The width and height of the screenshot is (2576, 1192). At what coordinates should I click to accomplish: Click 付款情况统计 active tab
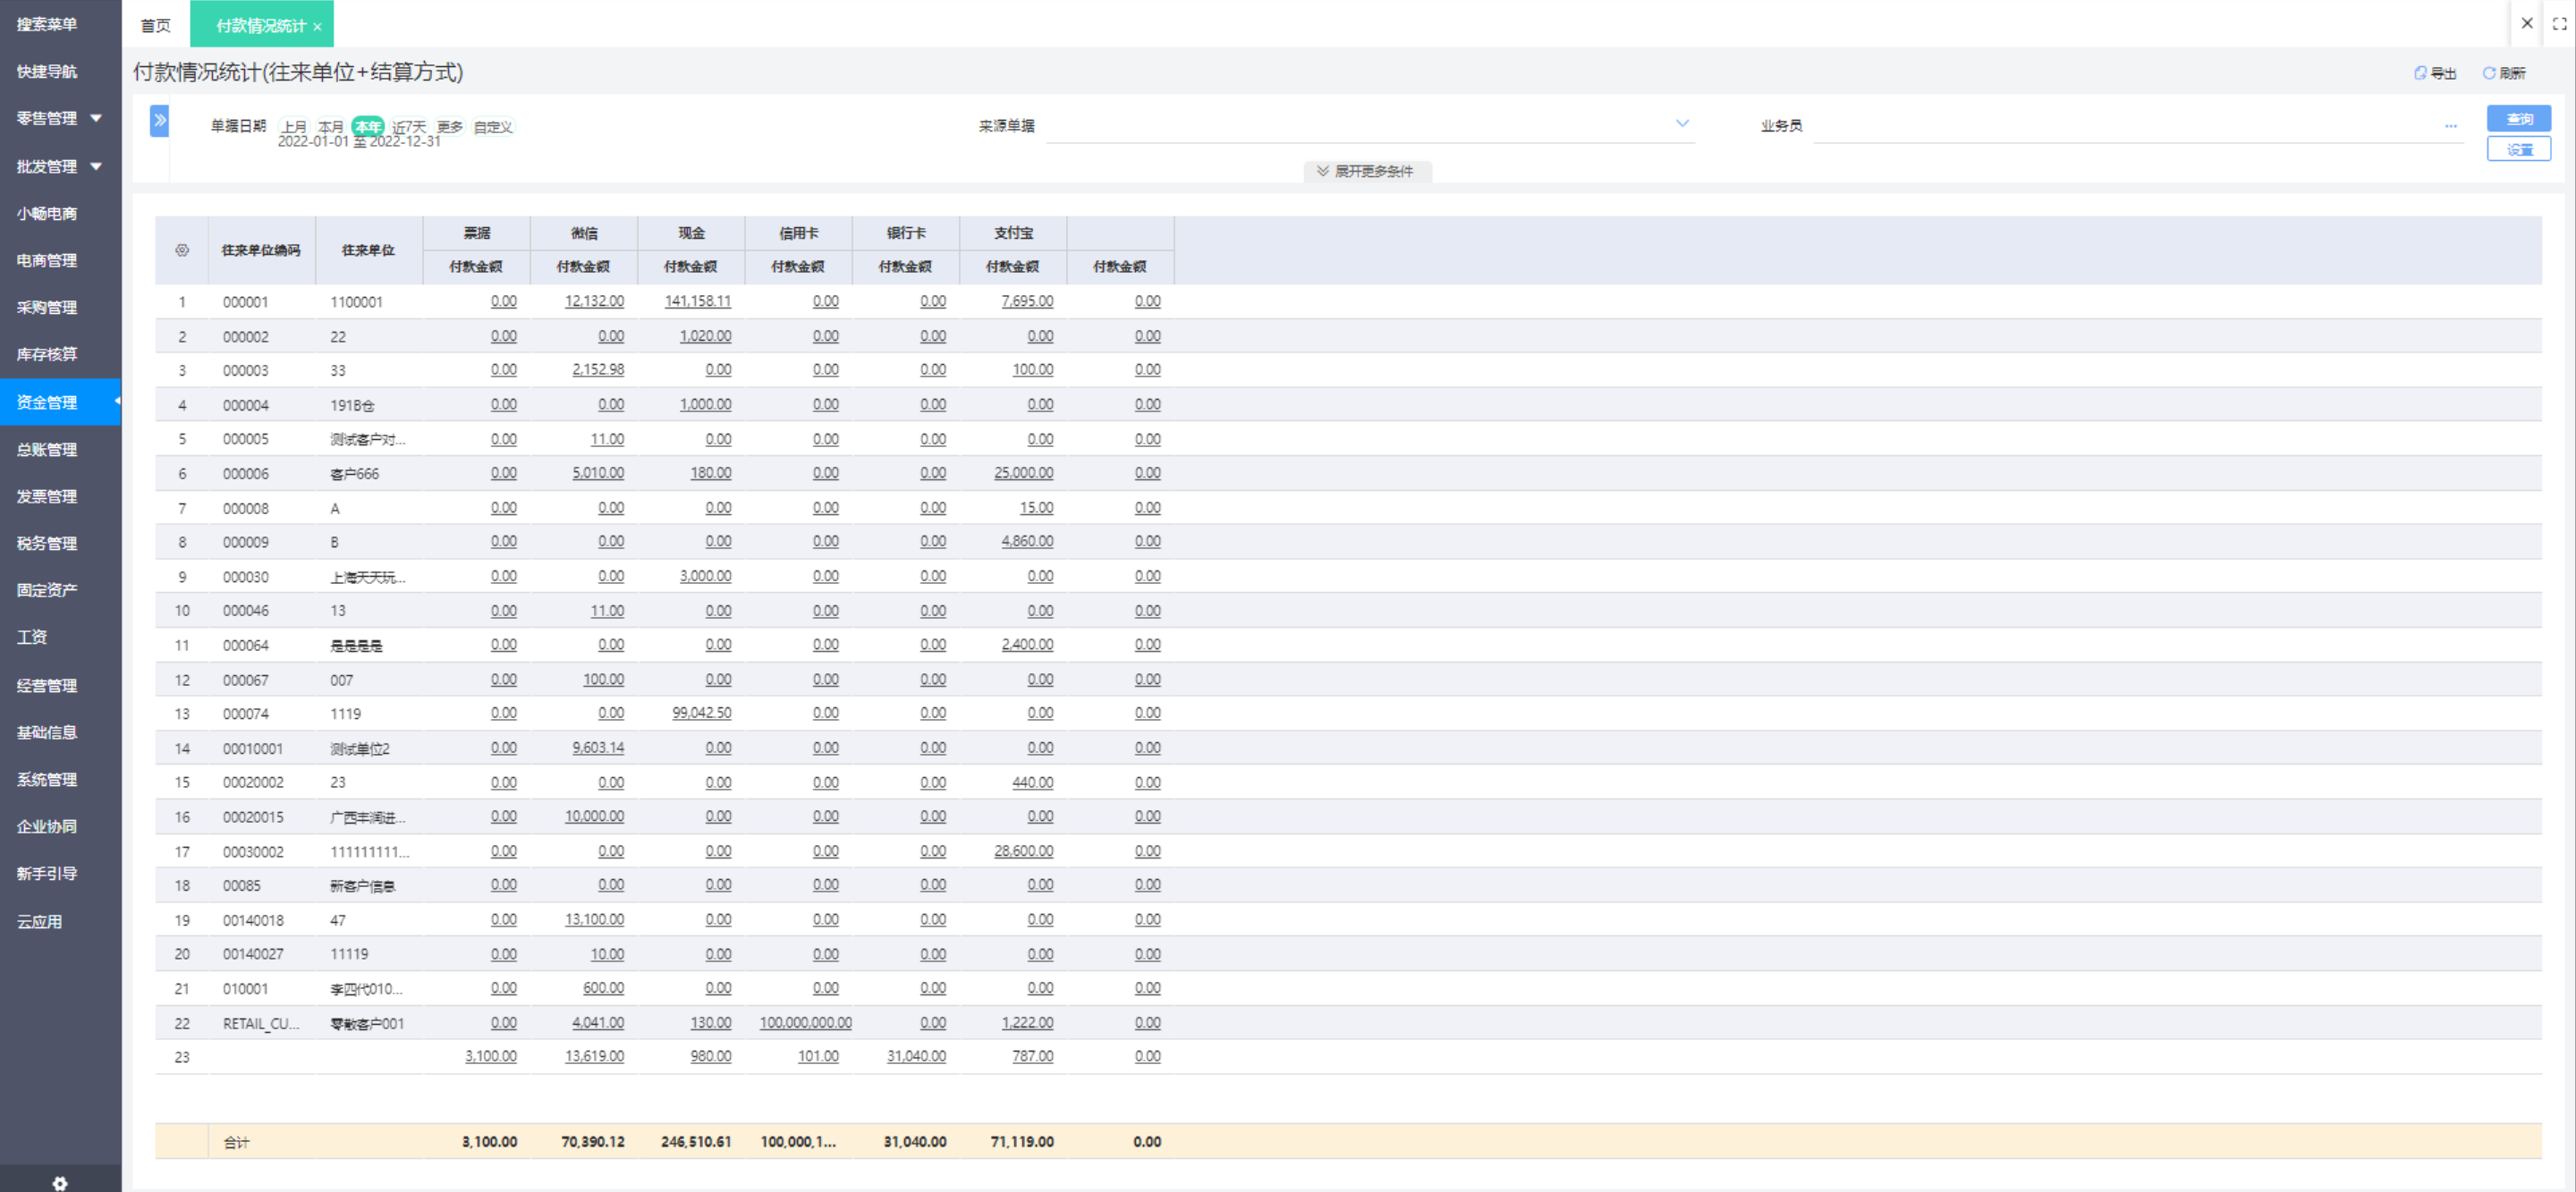tap(261, 25)
